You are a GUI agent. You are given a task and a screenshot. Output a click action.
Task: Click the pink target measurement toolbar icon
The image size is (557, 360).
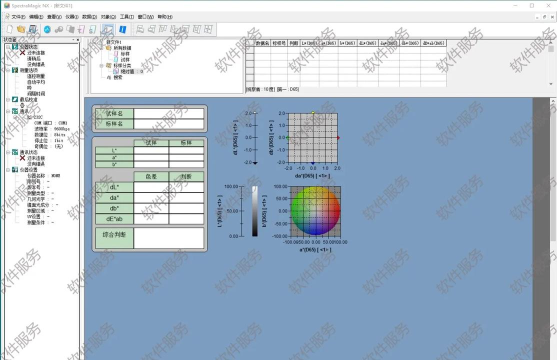[x=81, y=29]
